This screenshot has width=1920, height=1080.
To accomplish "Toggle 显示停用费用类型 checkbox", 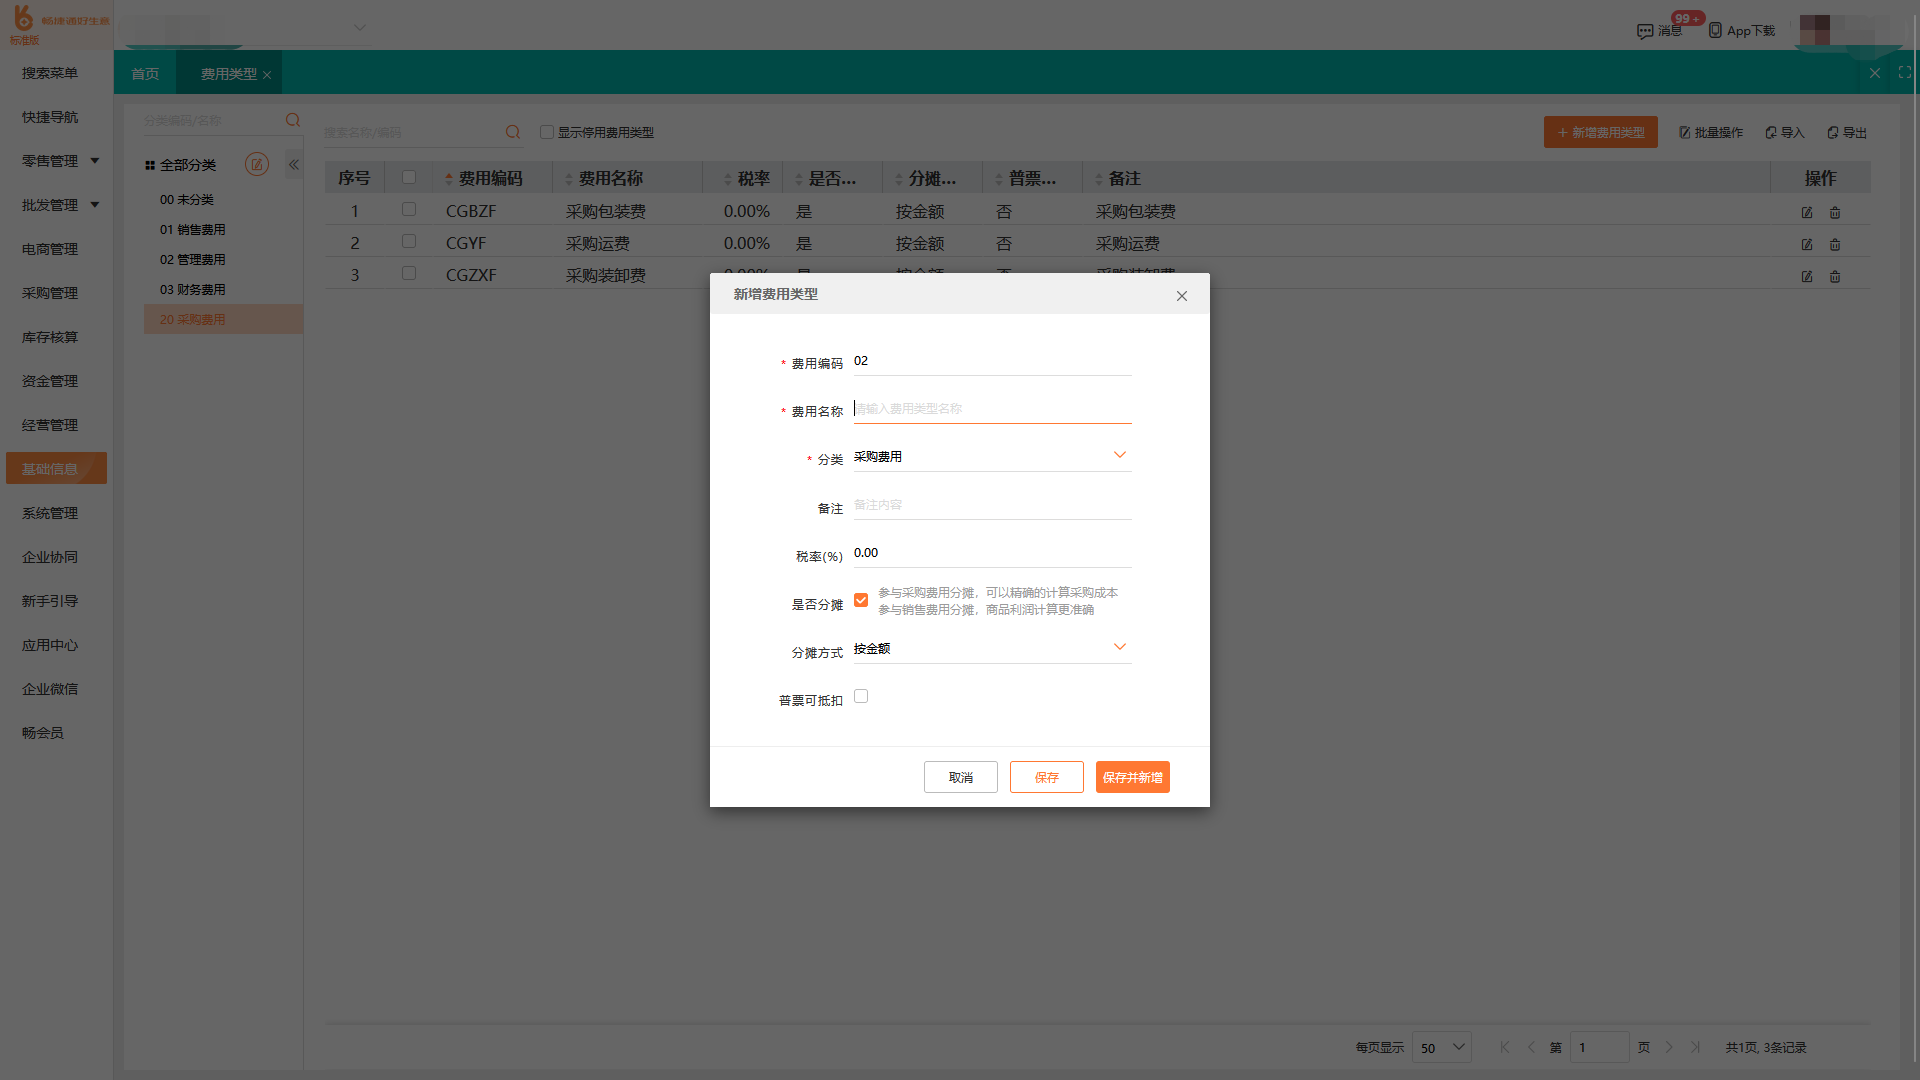I will click(547, 132).
